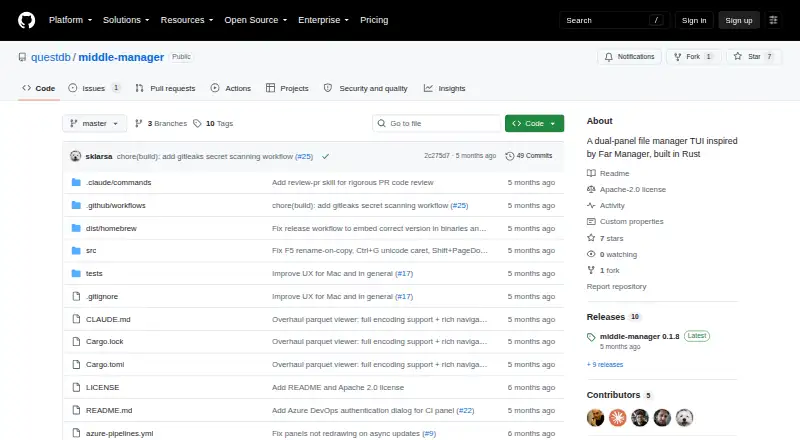Switch to the Security and quality tab

tap(366, 88)
